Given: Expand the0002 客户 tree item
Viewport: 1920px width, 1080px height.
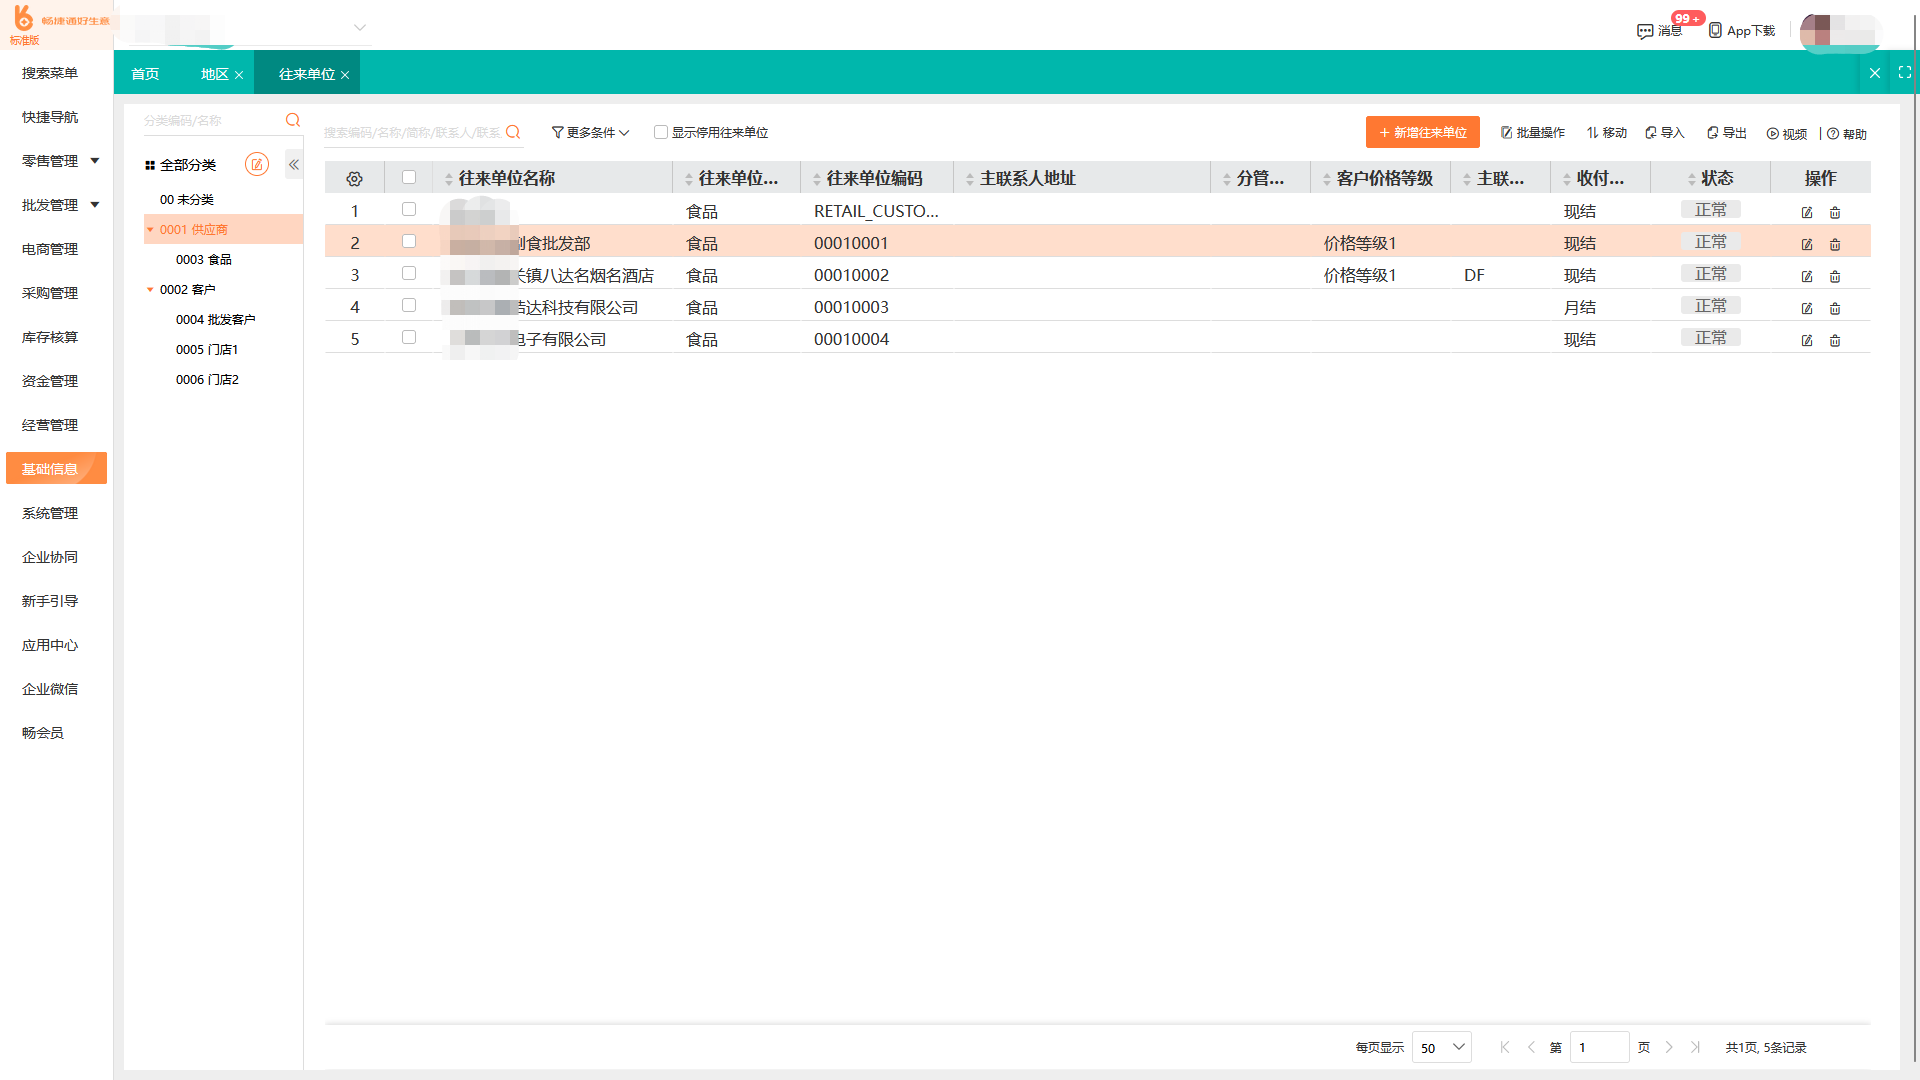Looking at the screenshot, I should (x=149, y=289).
